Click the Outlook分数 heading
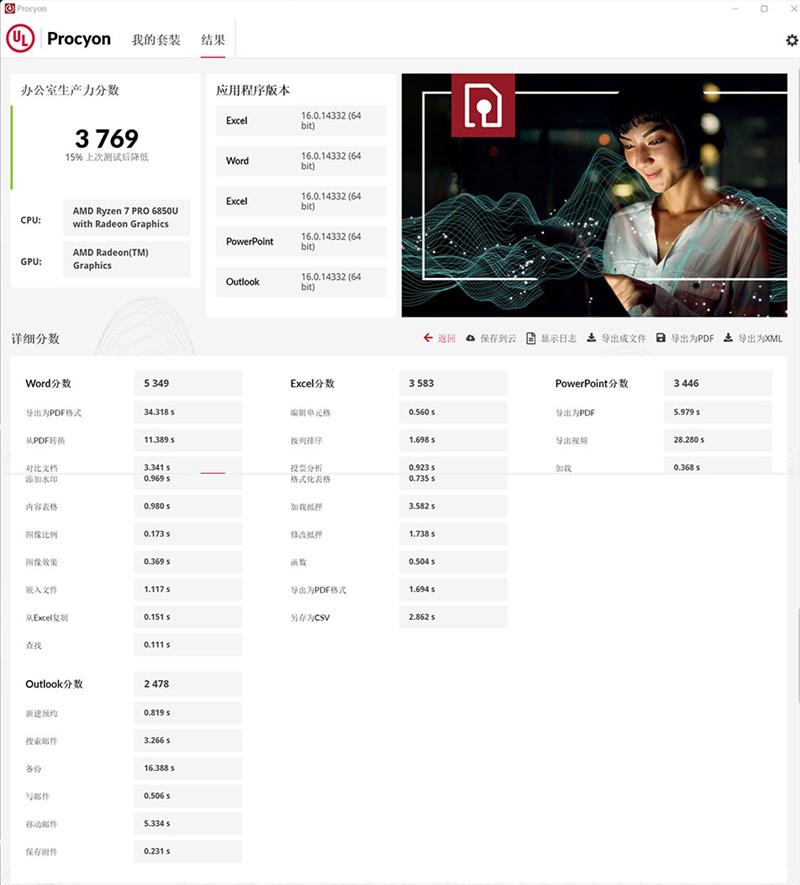 [x=54, y=684]
